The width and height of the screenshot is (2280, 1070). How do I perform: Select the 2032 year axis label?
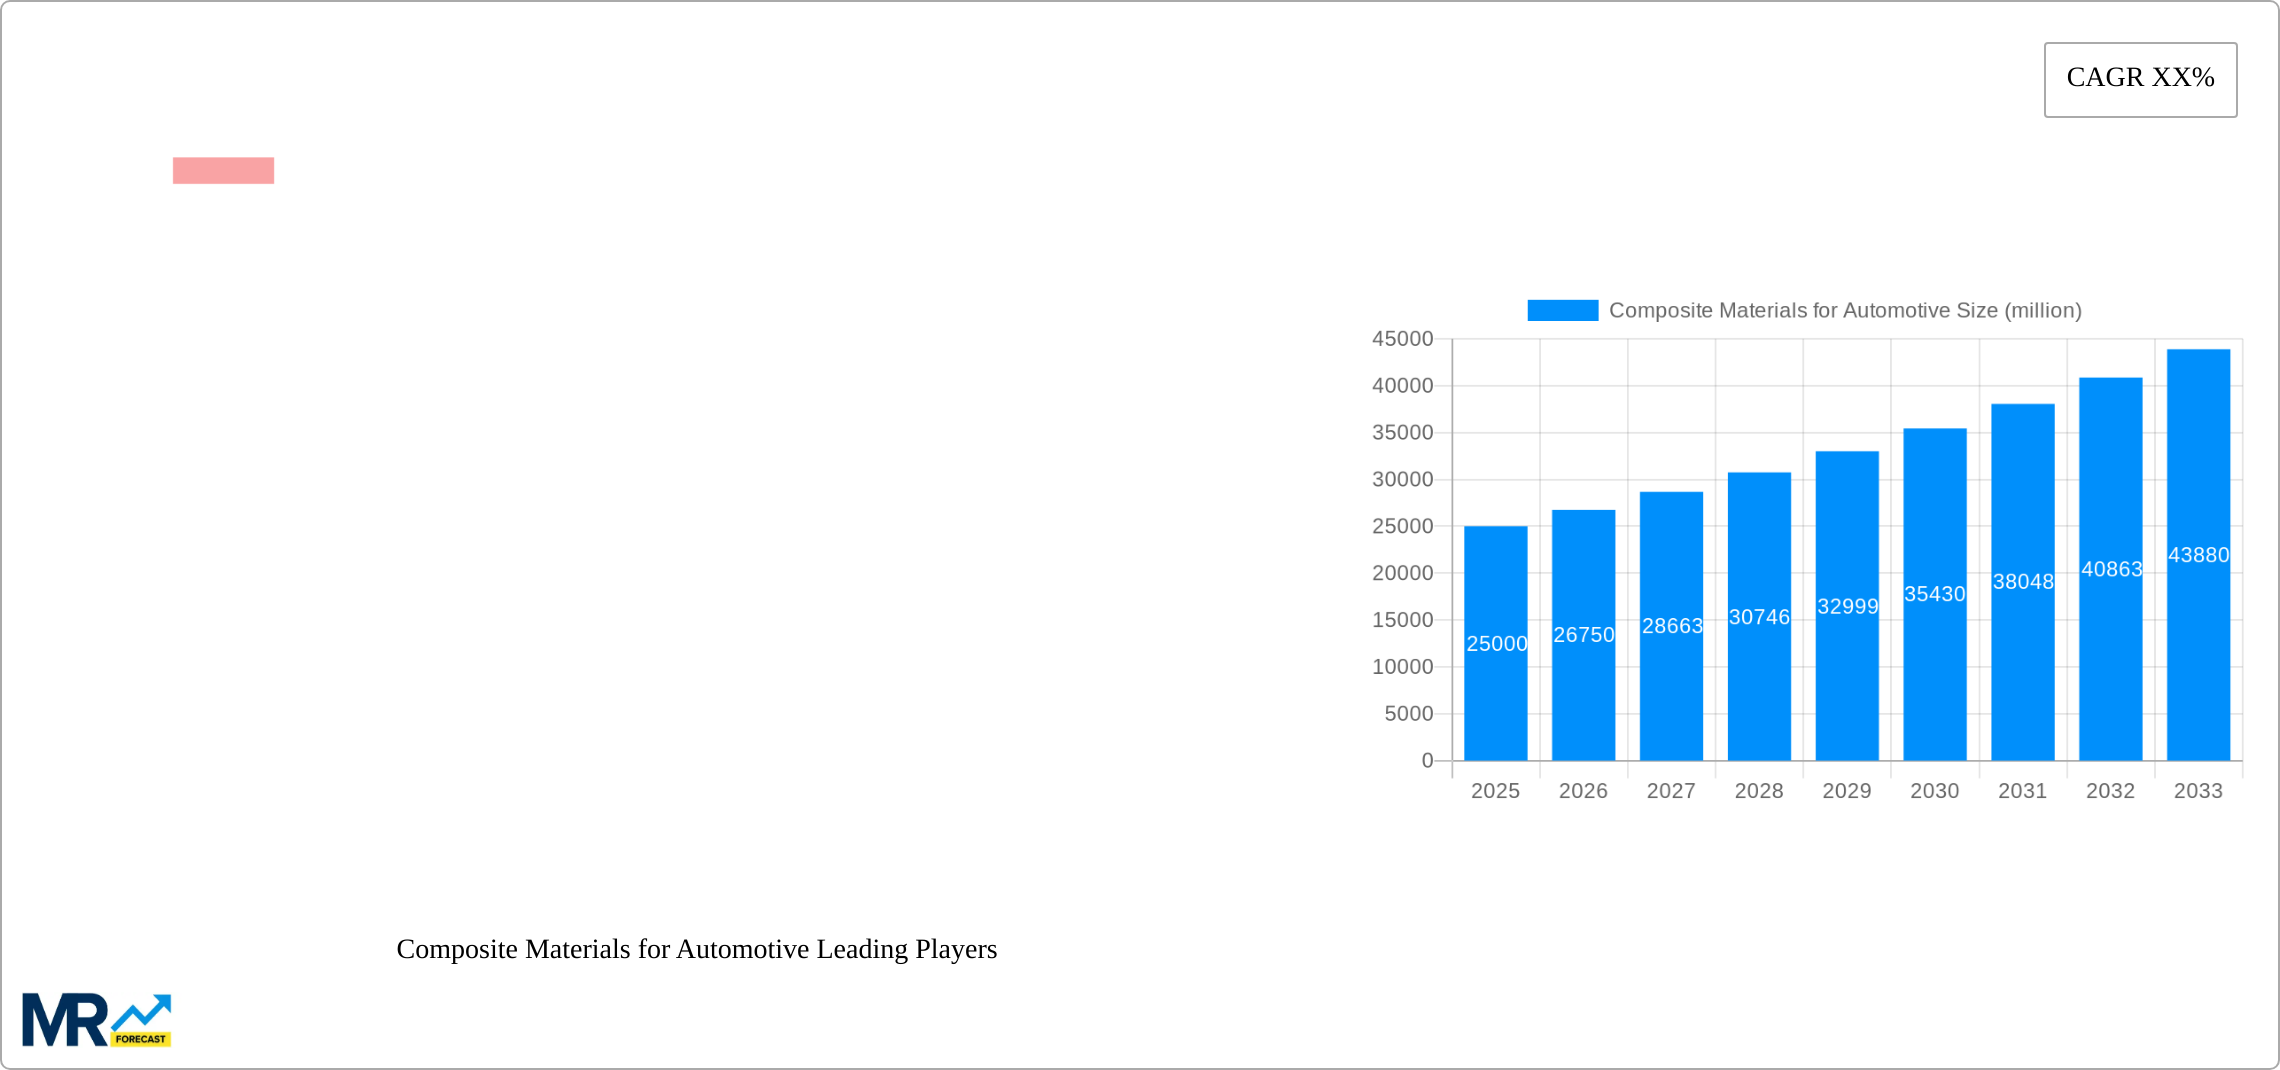point(2111,790)
